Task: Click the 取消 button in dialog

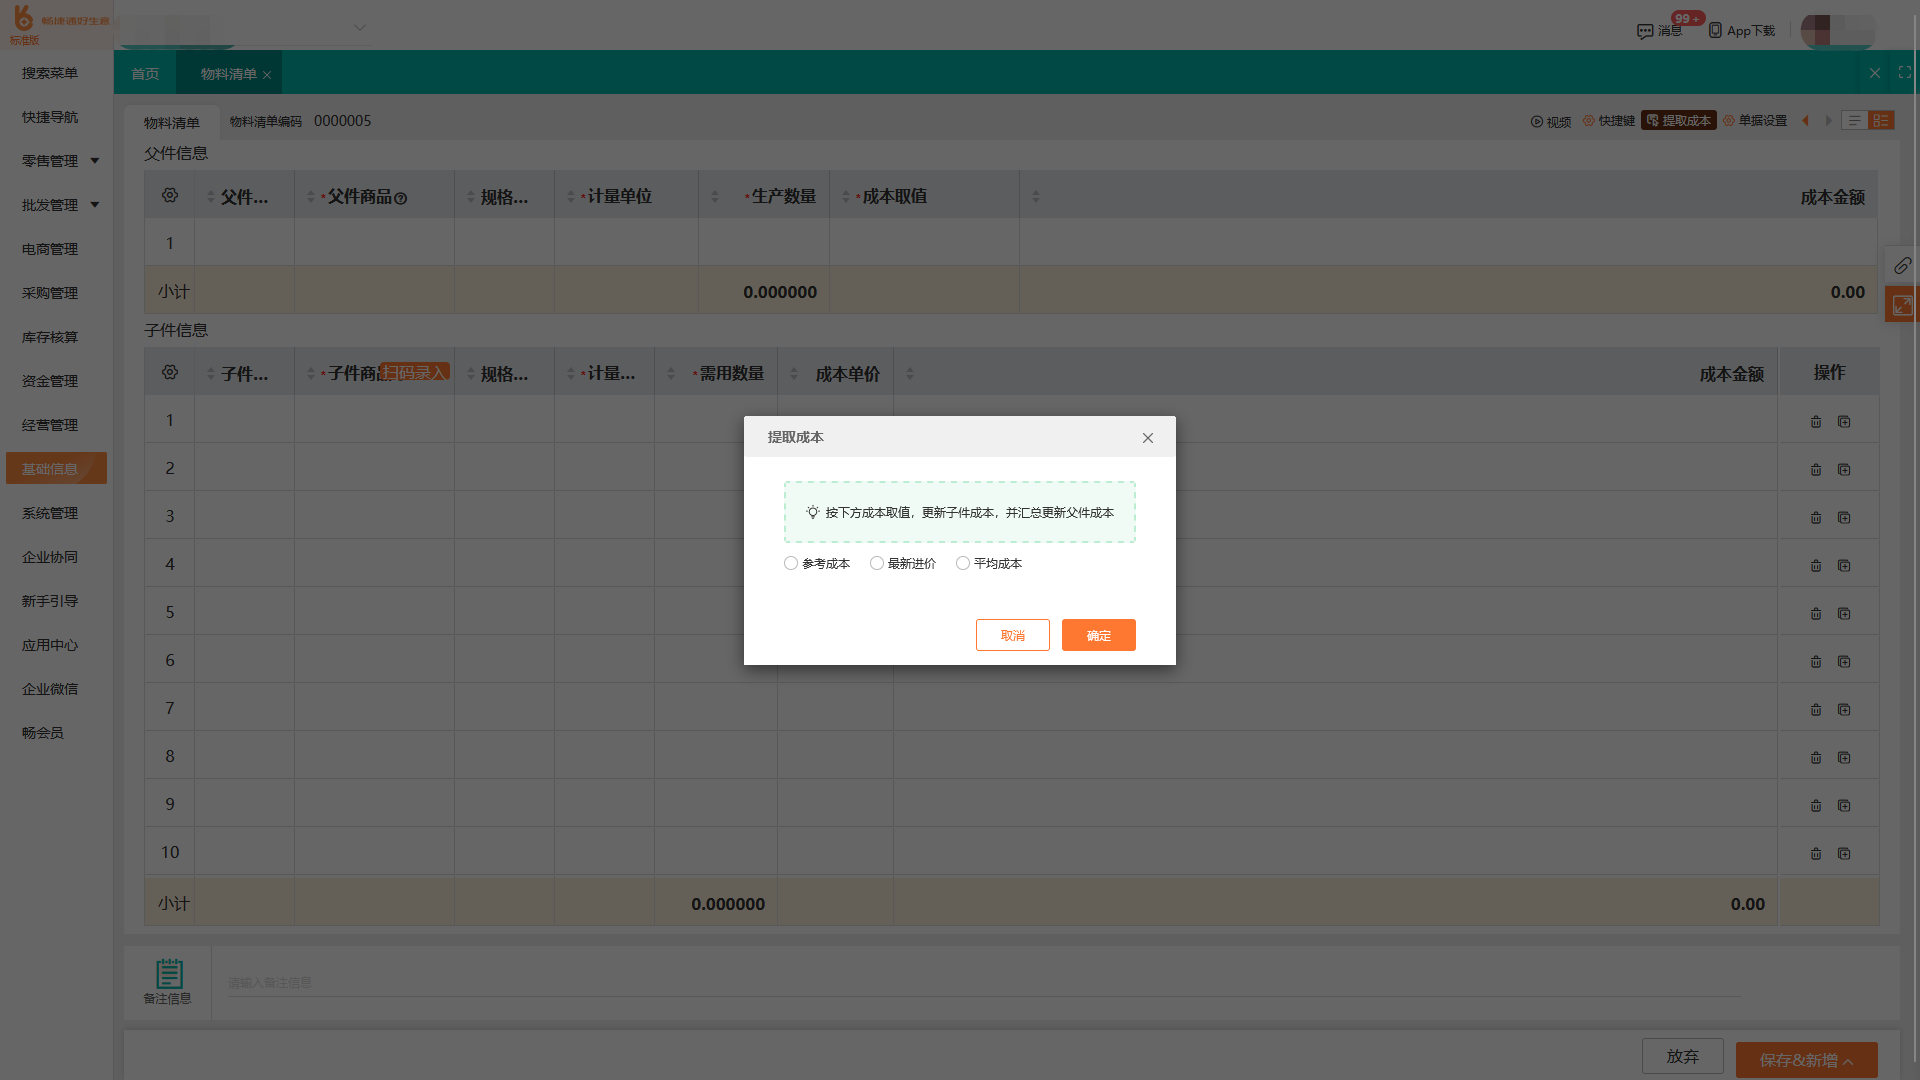Action: tap(1013, 636)
